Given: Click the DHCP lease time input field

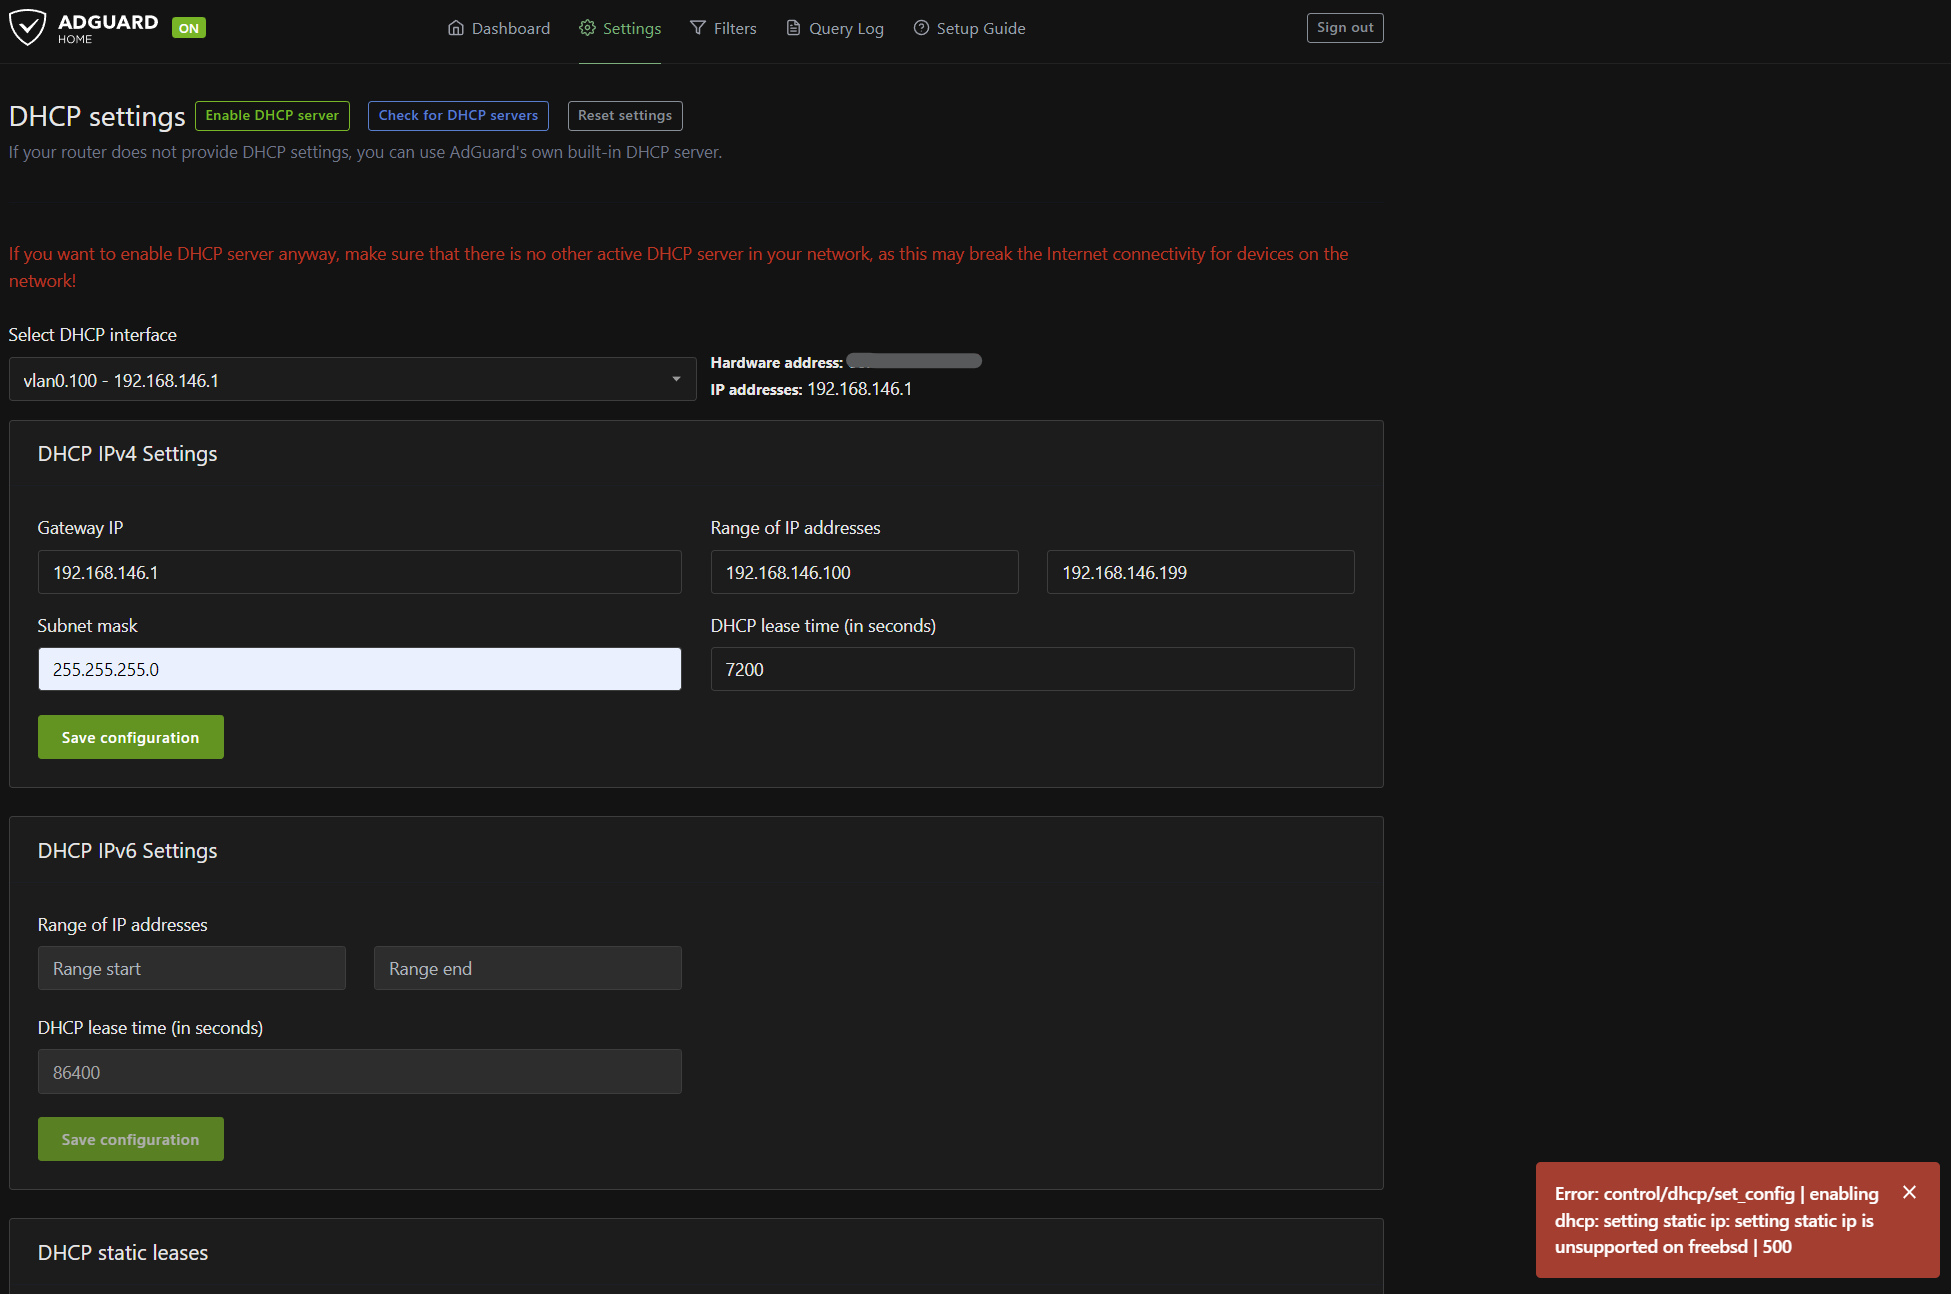Looking at the screenshot, I should pyautogui.click(x=1031, y=669).
